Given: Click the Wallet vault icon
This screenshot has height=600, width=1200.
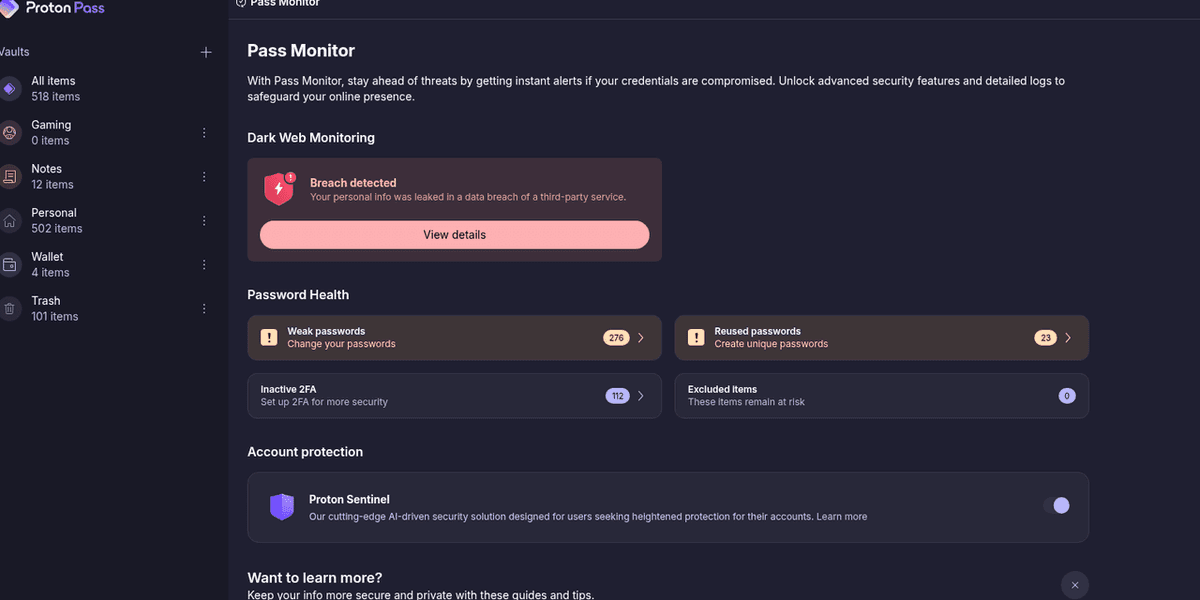Looking at the screenshot, I should point(10,265).
